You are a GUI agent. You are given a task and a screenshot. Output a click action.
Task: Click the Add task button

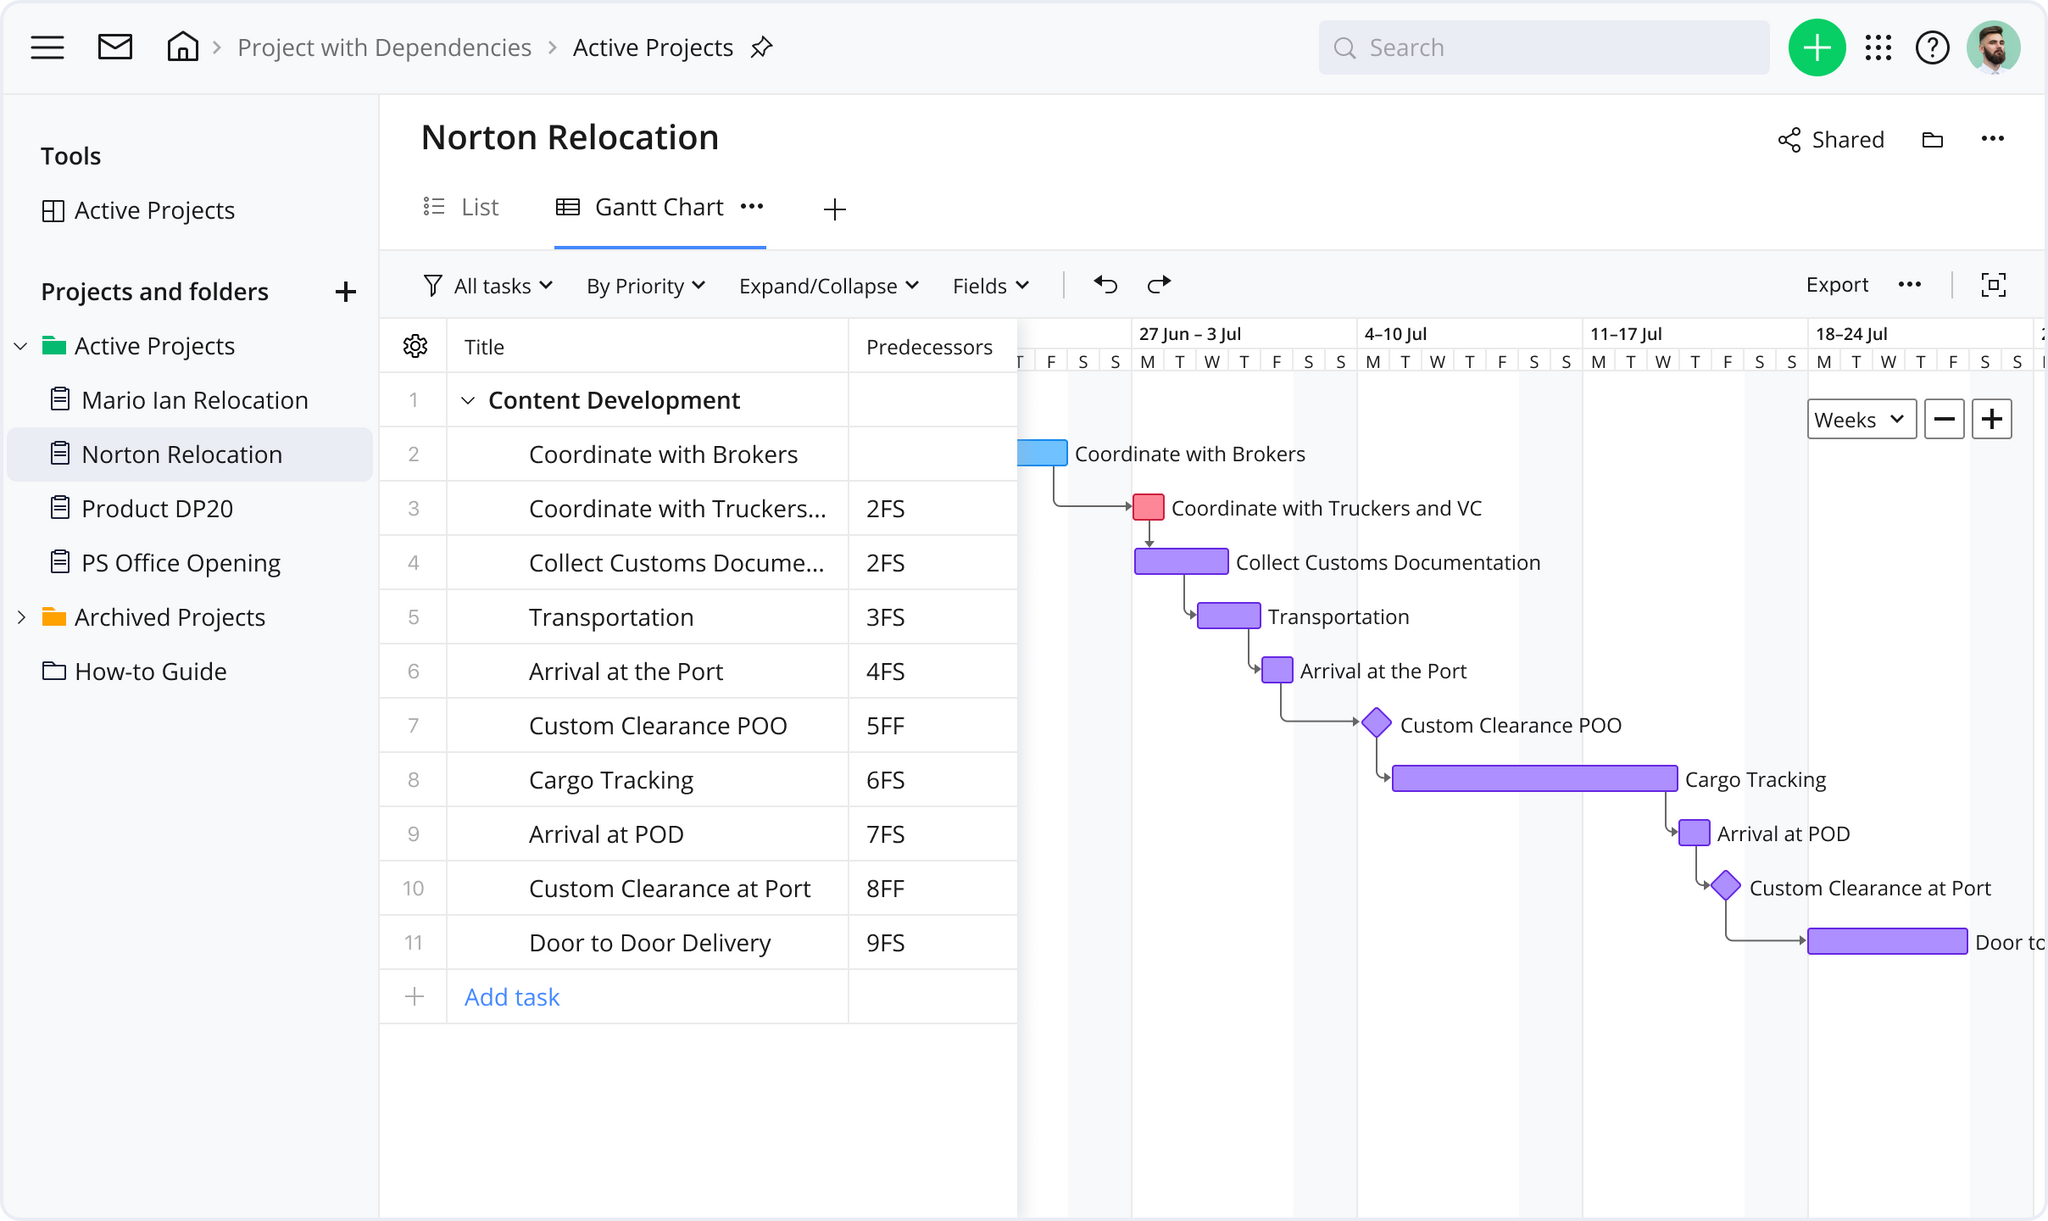(510, 997)
